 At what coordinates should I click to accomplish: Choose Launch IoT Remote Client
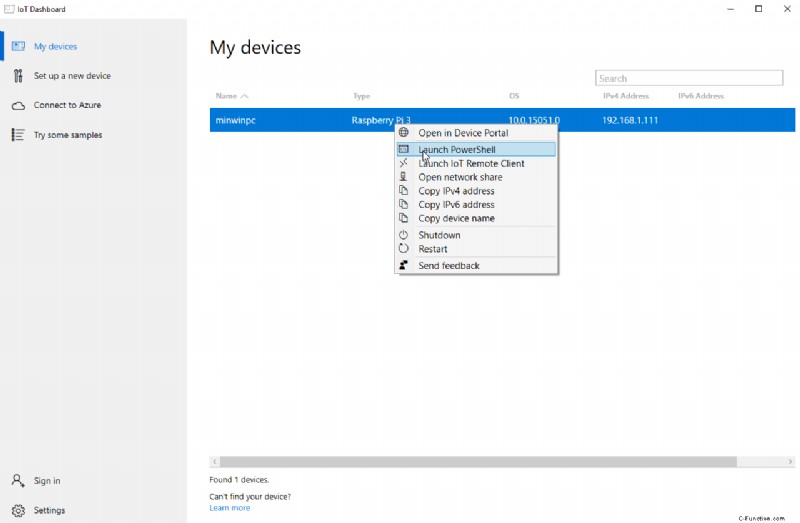[x=471, y=163]
